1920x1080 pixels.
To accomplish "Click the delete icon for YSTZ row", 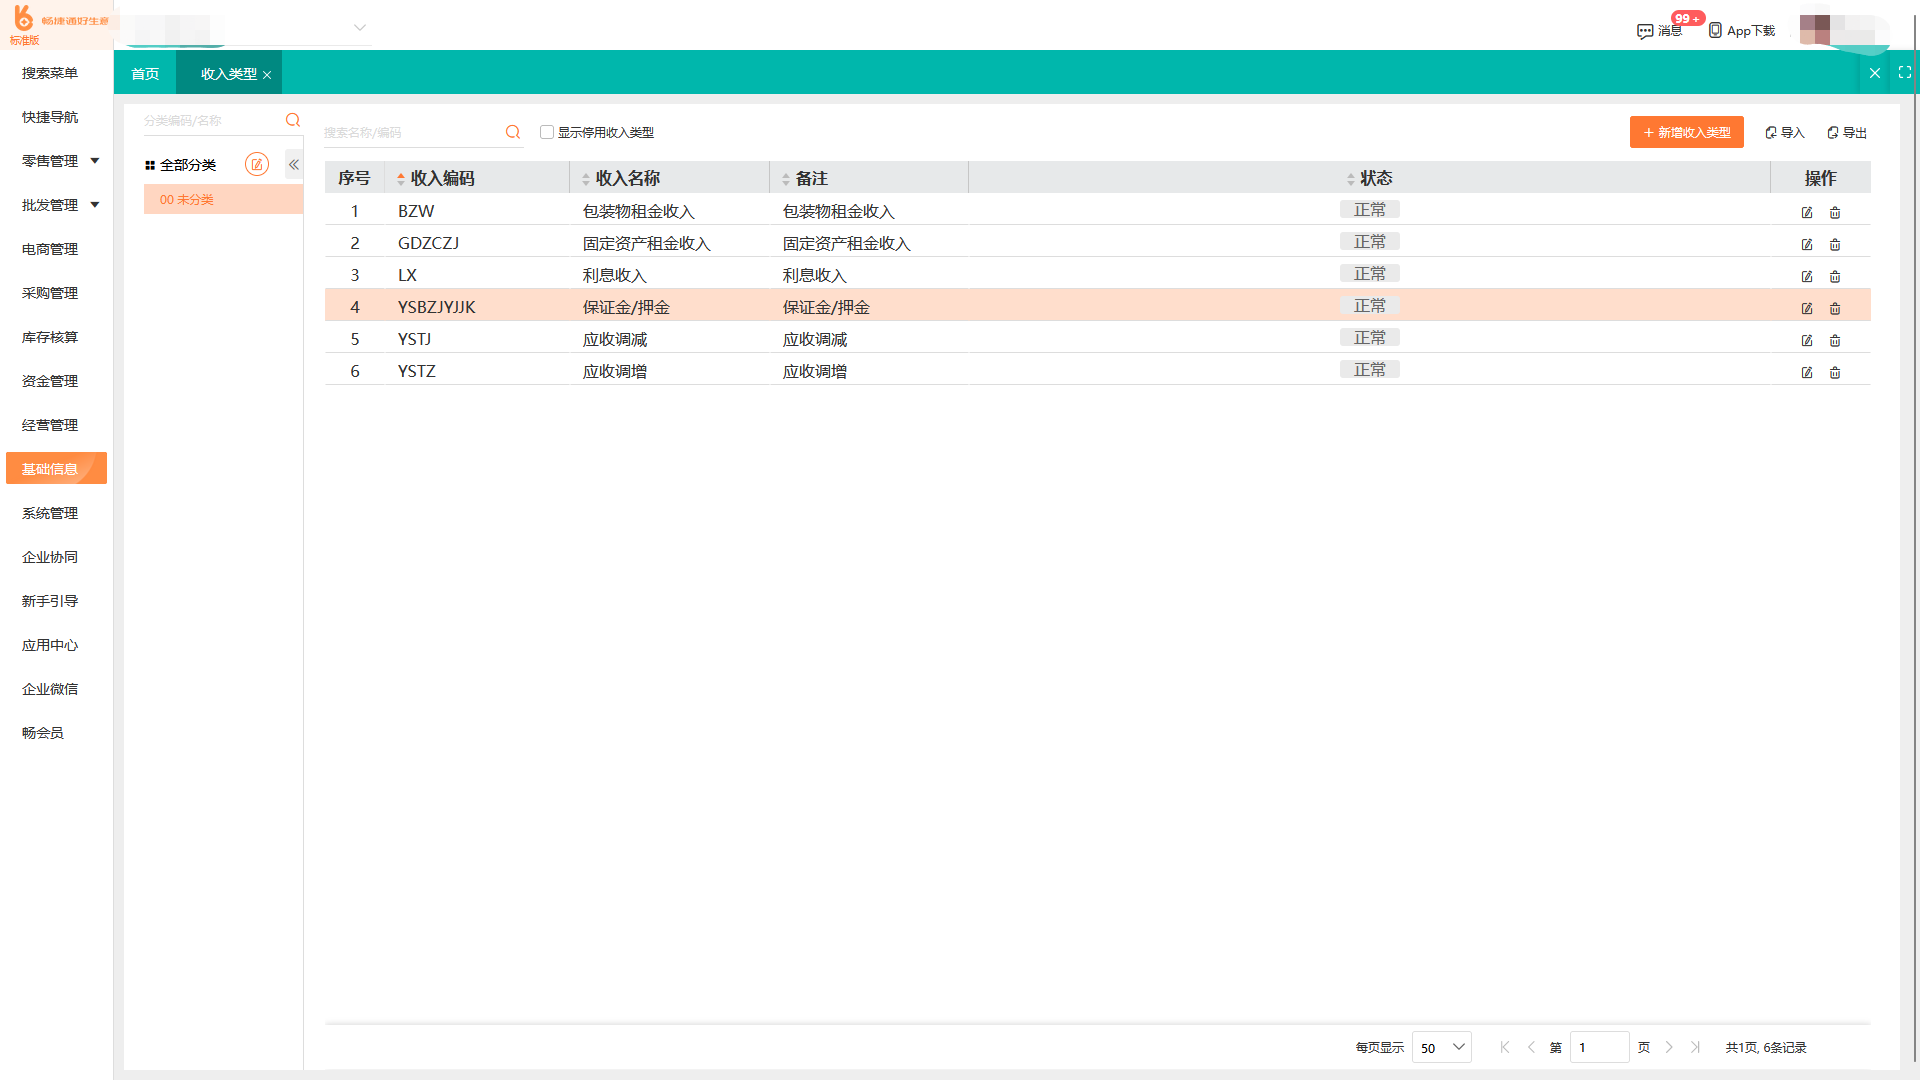I will 1836,371.
